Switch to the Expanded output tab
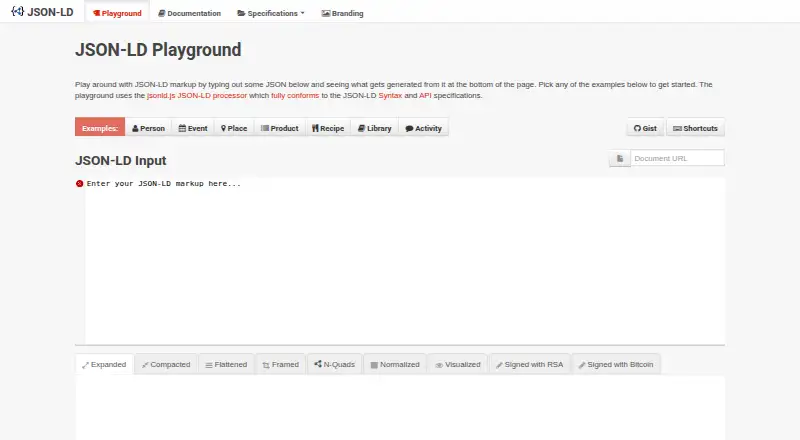This screenshot has height=440, width=800. pos(105,364)
